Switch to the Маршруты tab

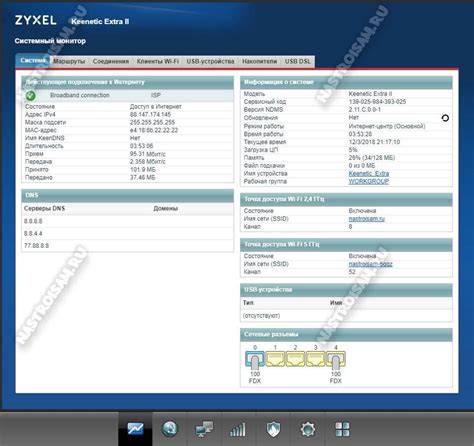tap(69, 61)
